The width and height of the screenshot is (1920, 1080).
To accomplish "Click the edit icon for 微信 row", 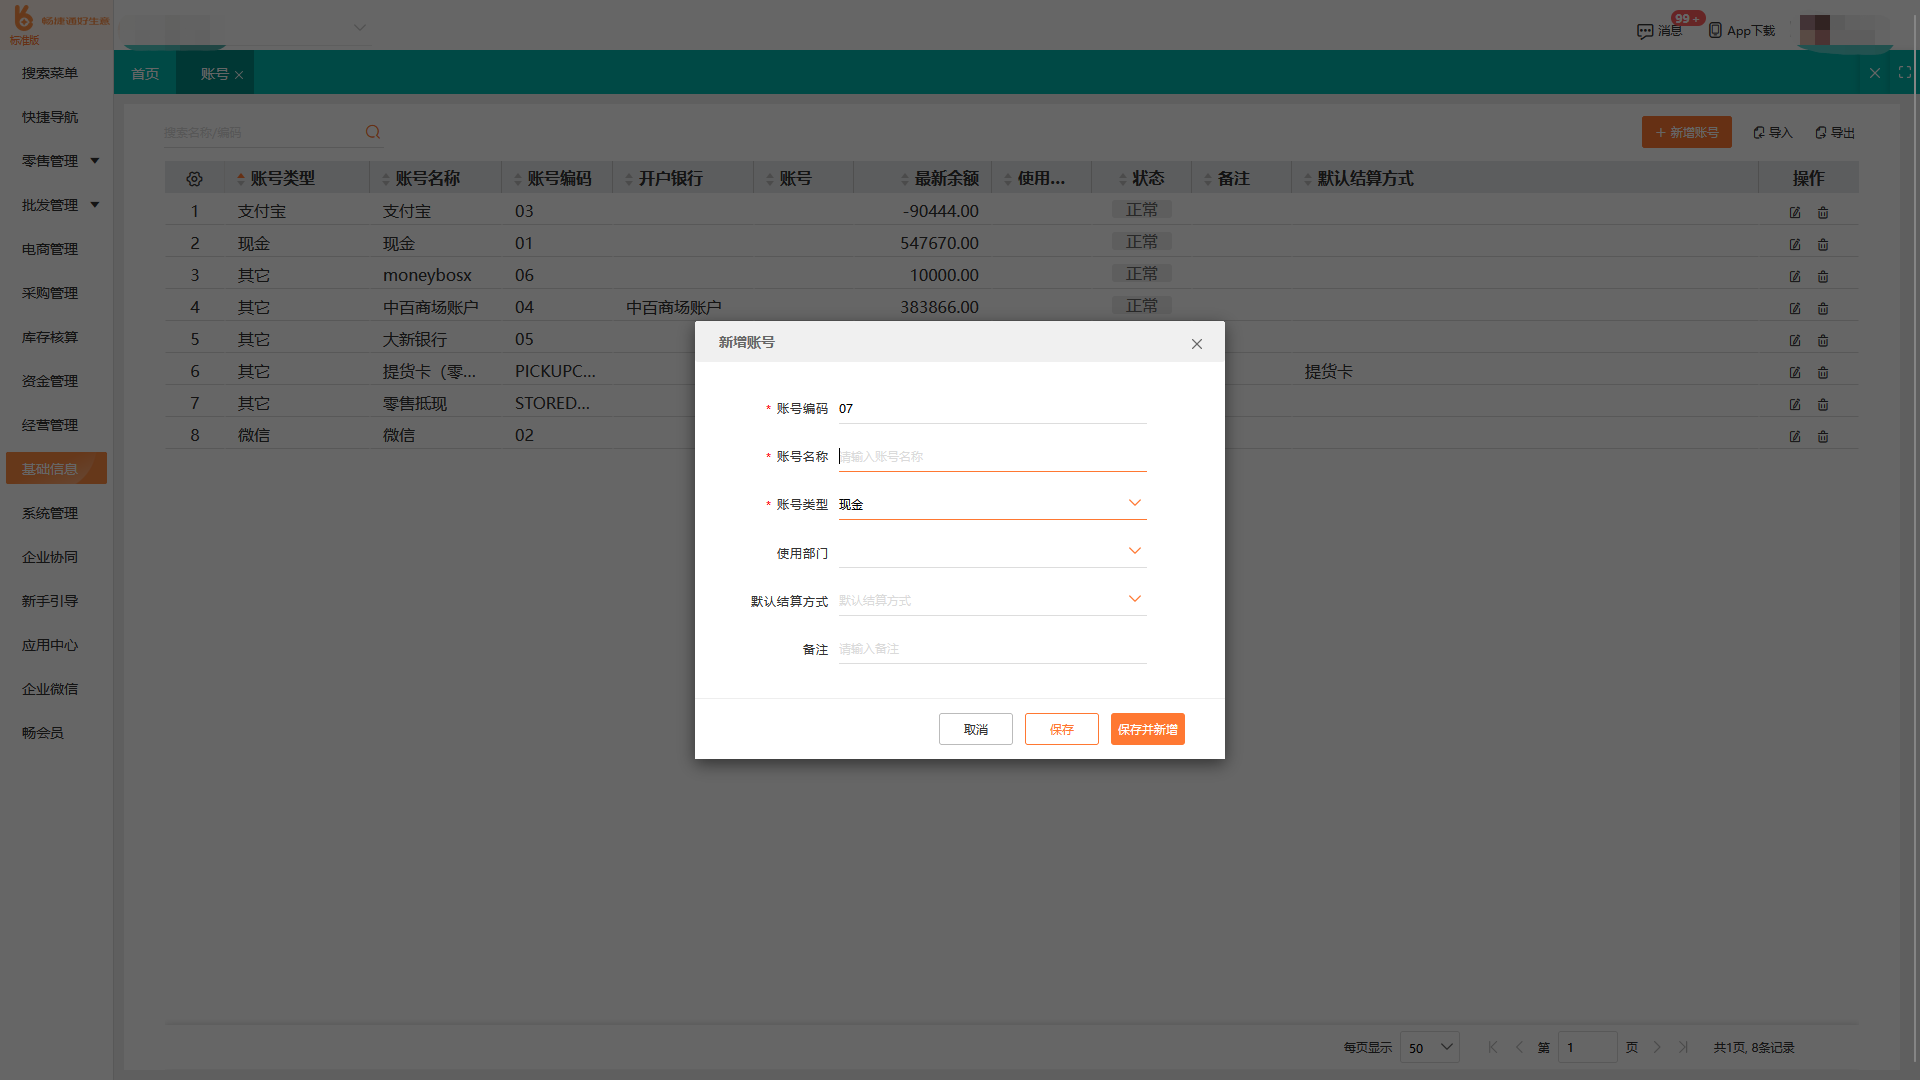I will coord(1795,436).
